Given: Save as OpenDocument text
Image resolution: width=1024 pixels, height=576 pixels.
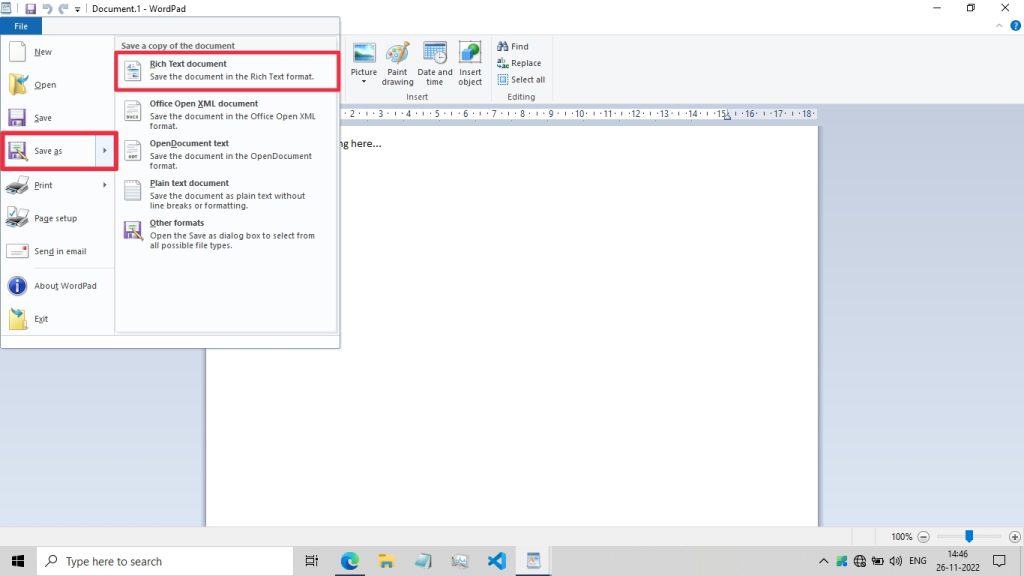Looking at the screenshot, I should [x=227, y=154].
